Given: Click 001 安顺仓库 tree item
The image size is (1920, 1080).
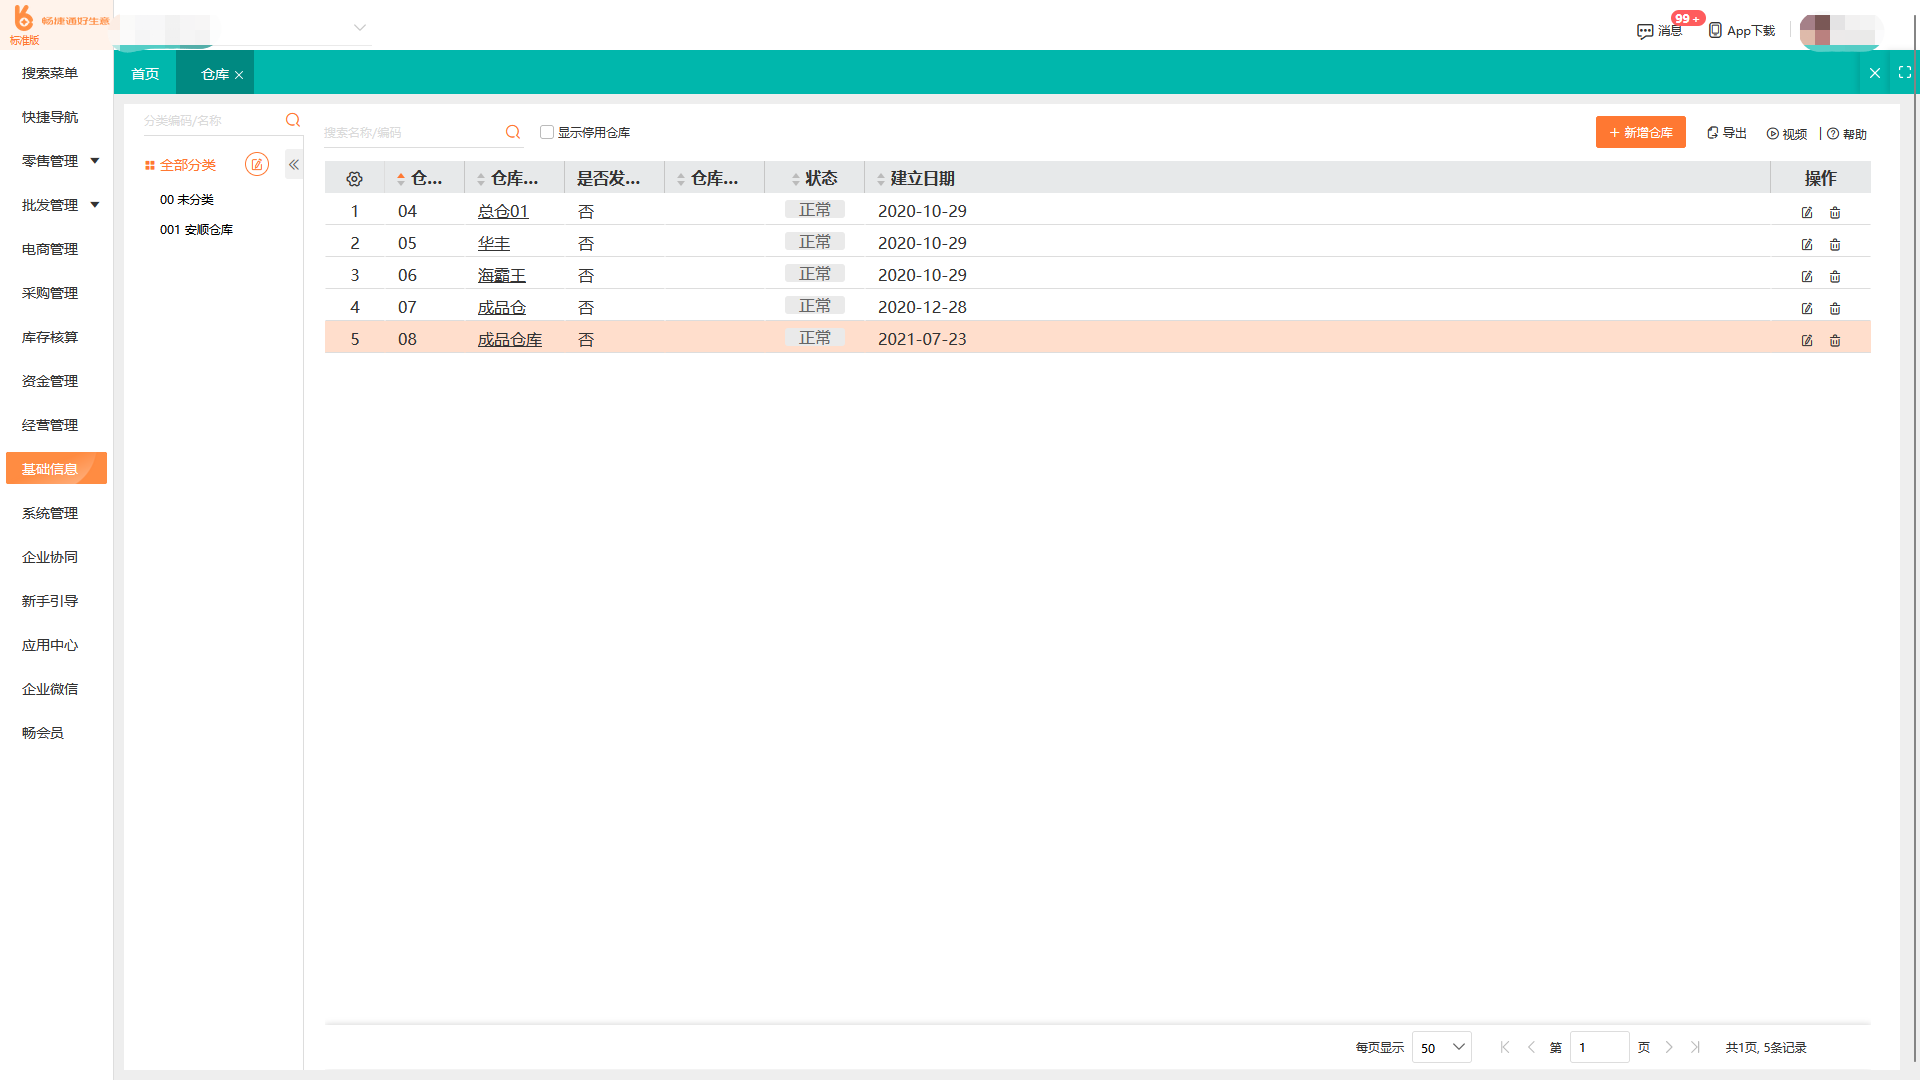Looking at the screenshot, I should pos(198,229).
